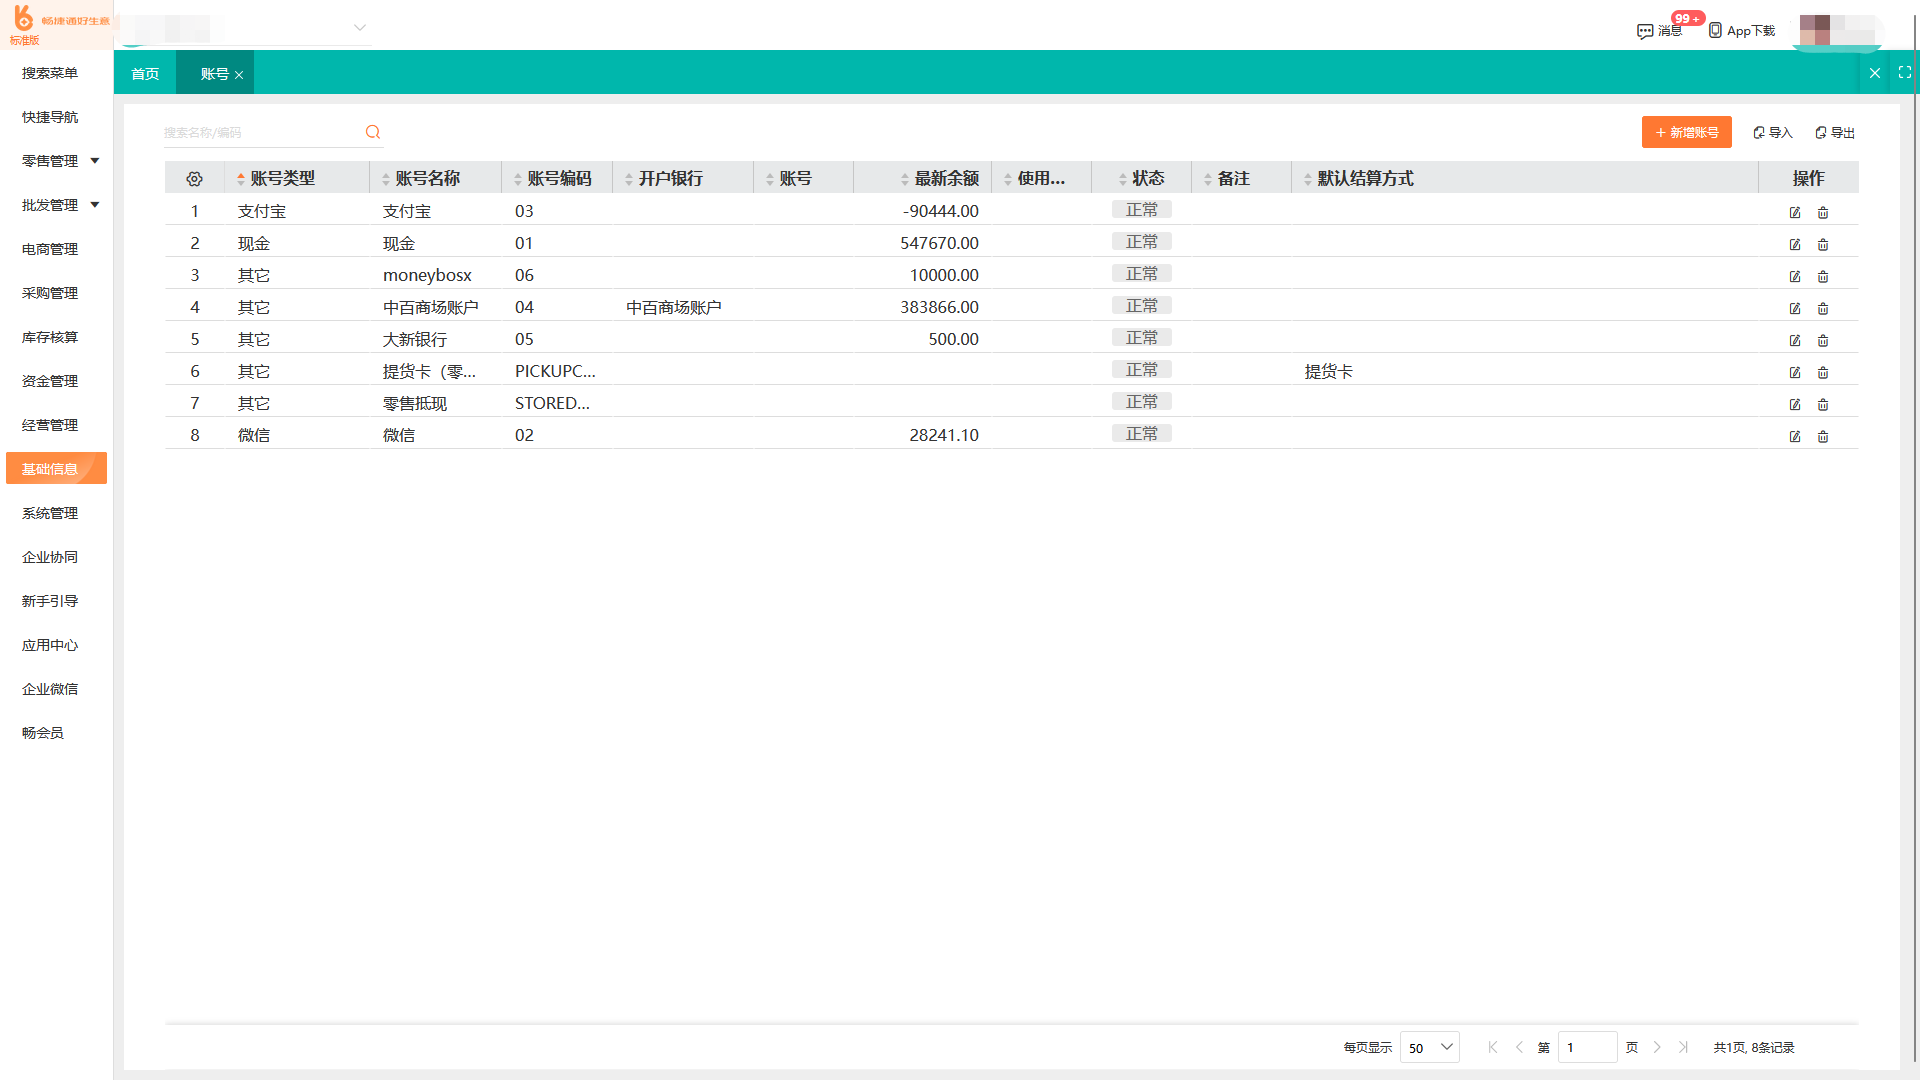Click the search magnifier icon
The width and height of the screenshot is (1920, 1080).
click(373, 132)
